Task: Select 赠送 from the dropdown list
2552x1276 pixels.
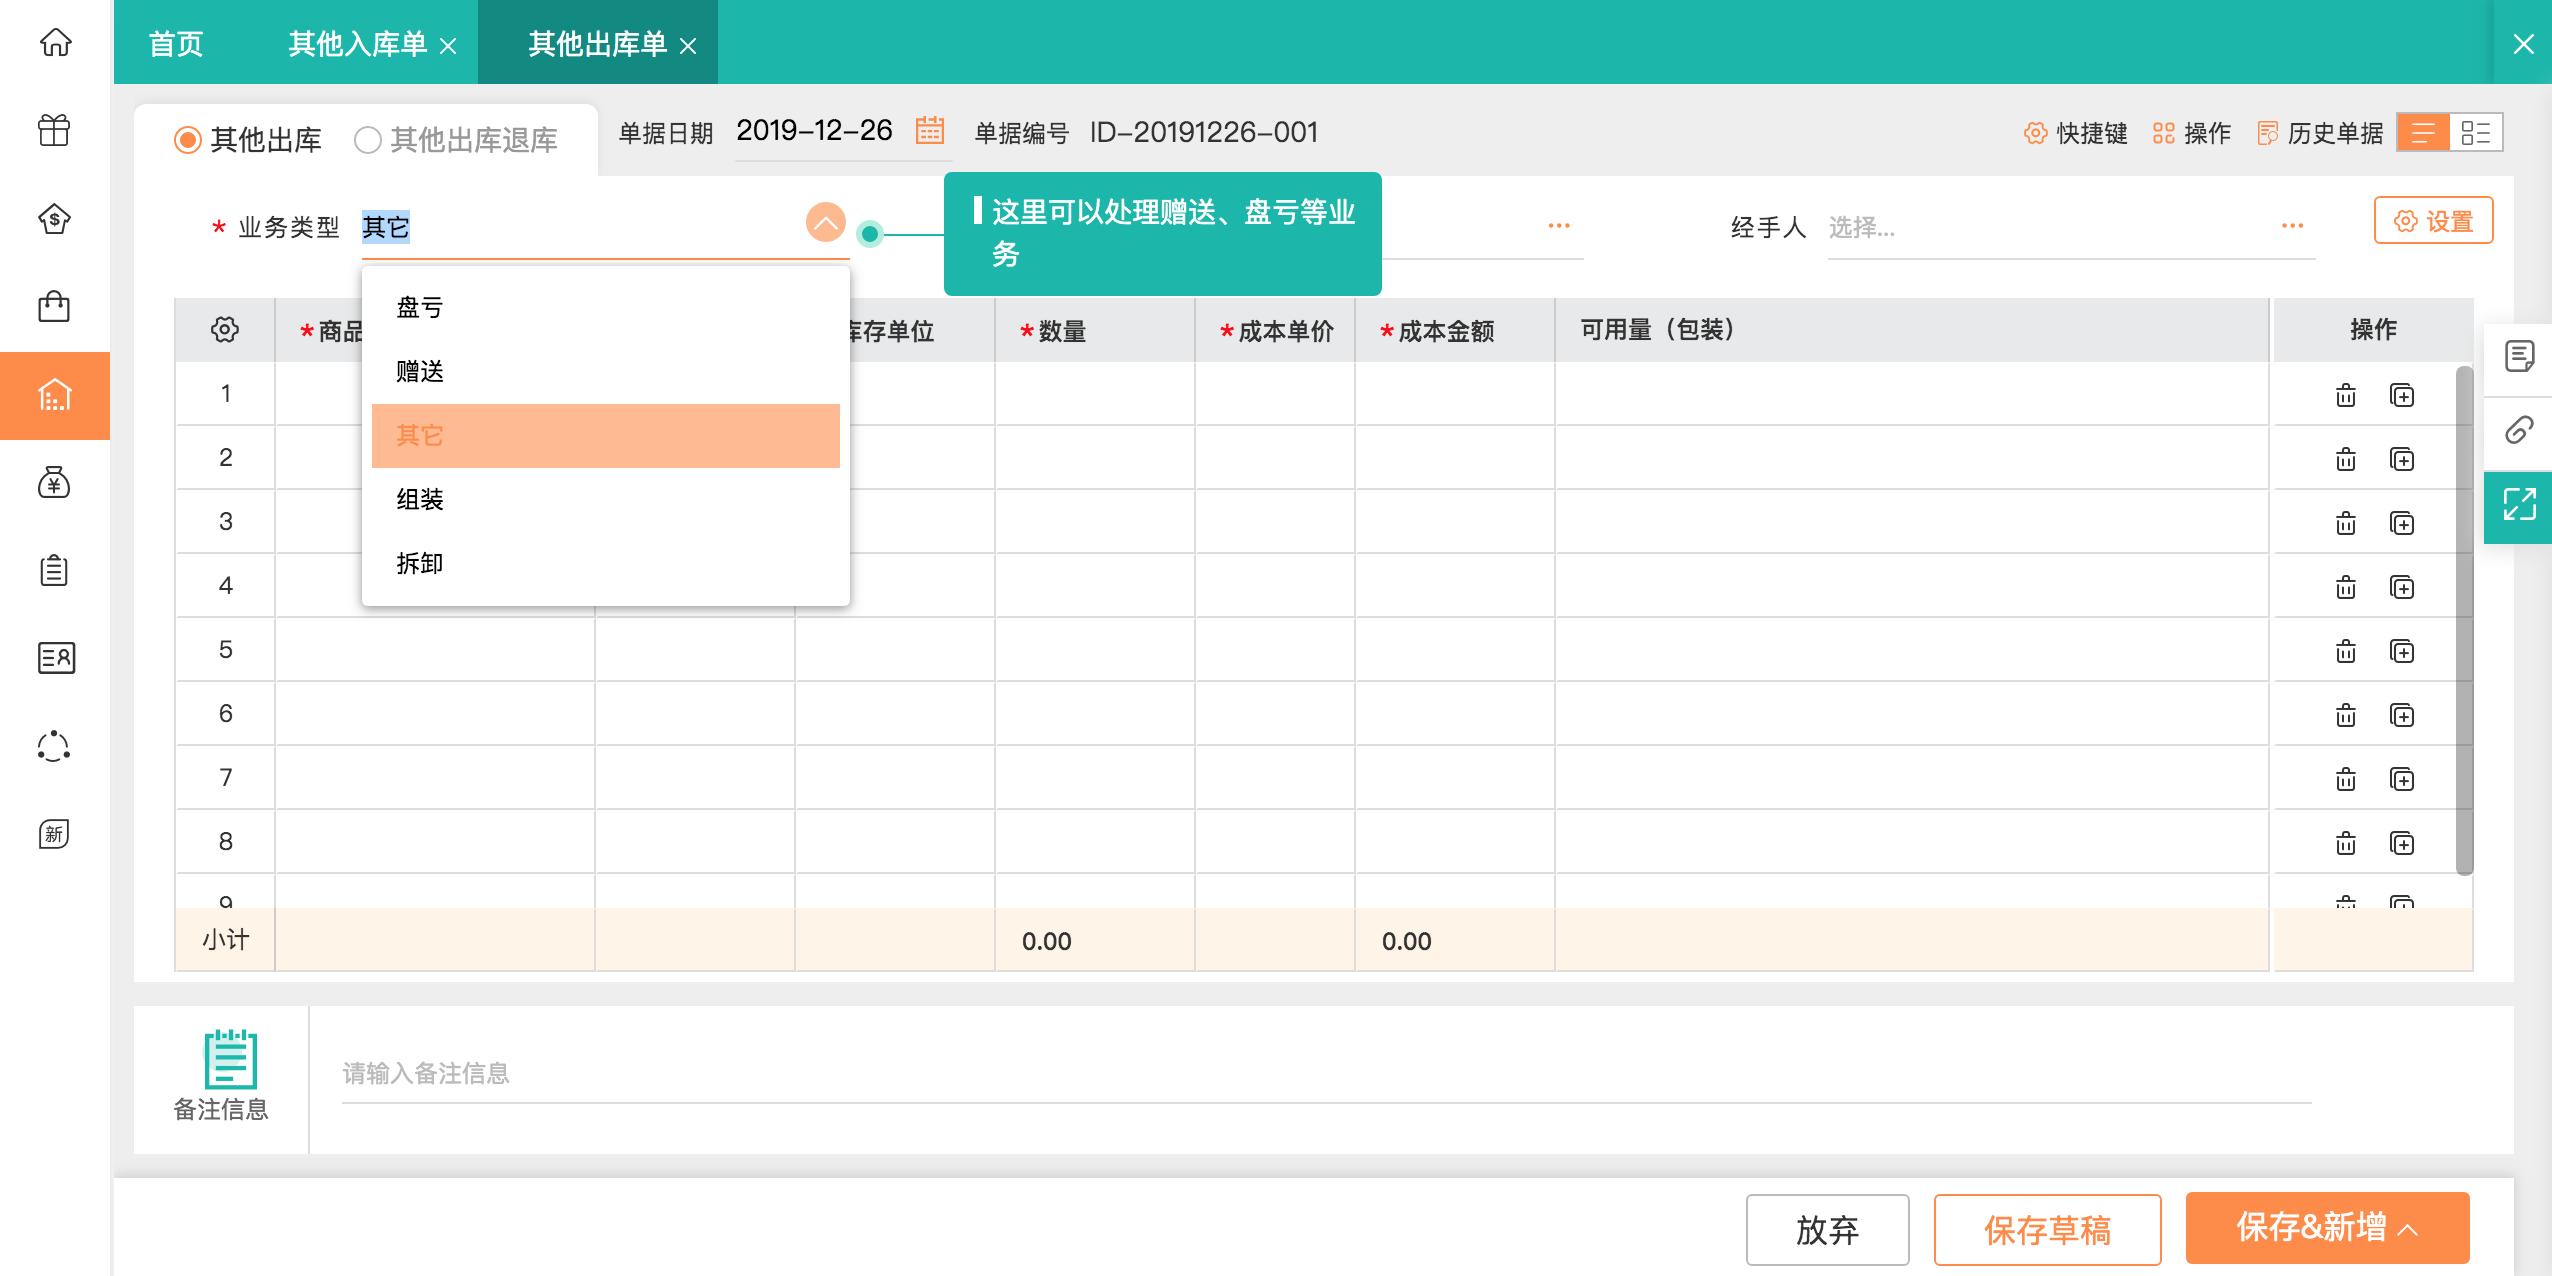Action: click(x=420, y=371)
